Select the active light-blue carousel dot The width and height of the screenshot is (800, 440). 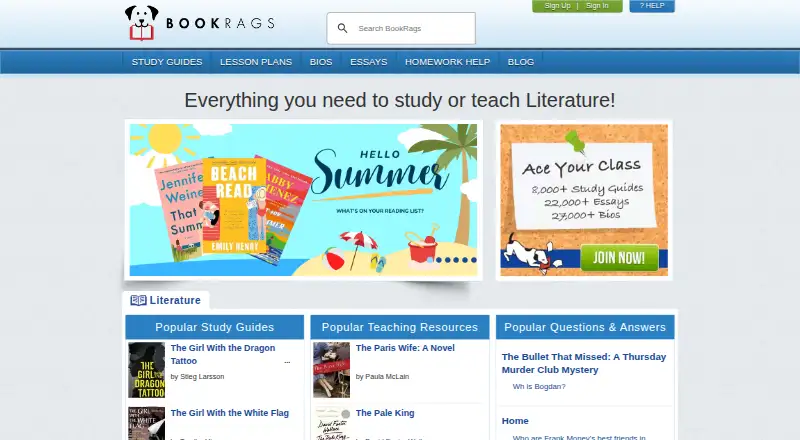430,260
